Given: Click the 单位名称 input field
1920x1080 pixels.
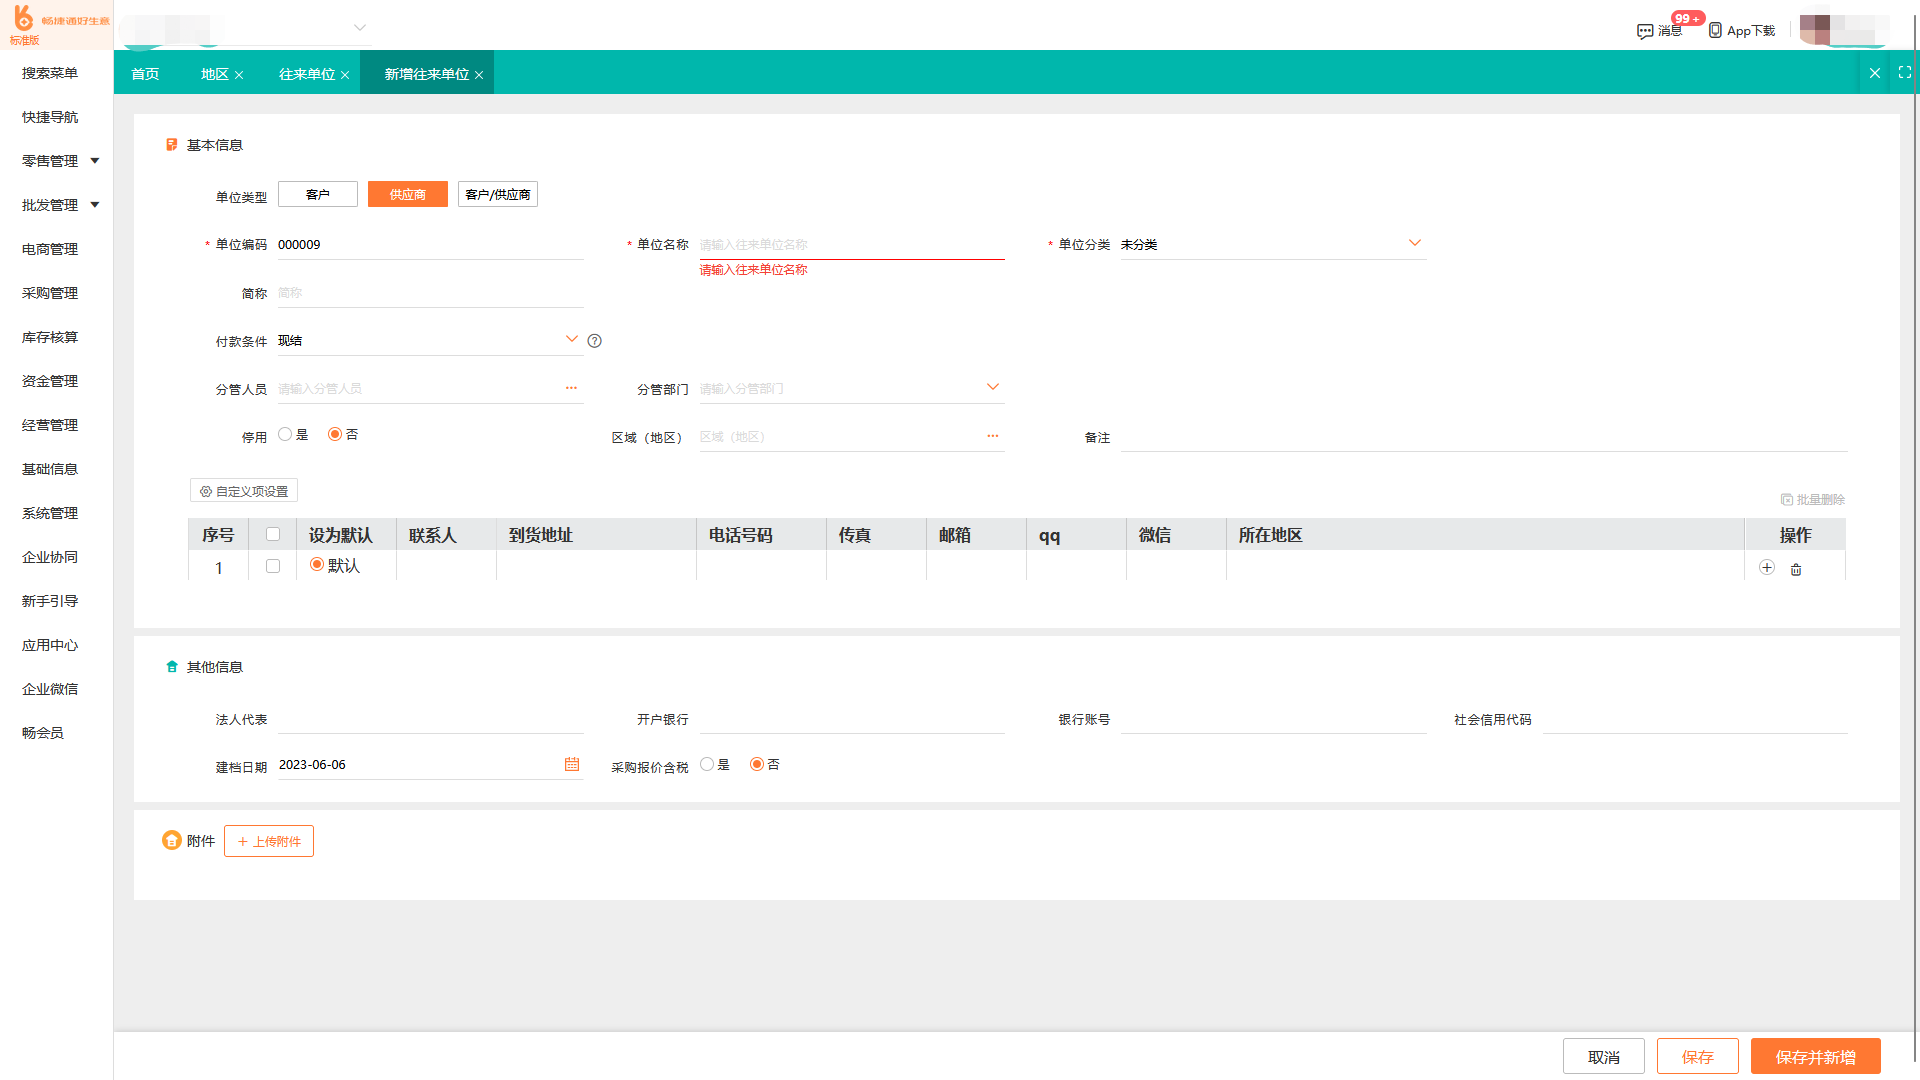Looking at the screenshot, I should click(x=851, y=244).
